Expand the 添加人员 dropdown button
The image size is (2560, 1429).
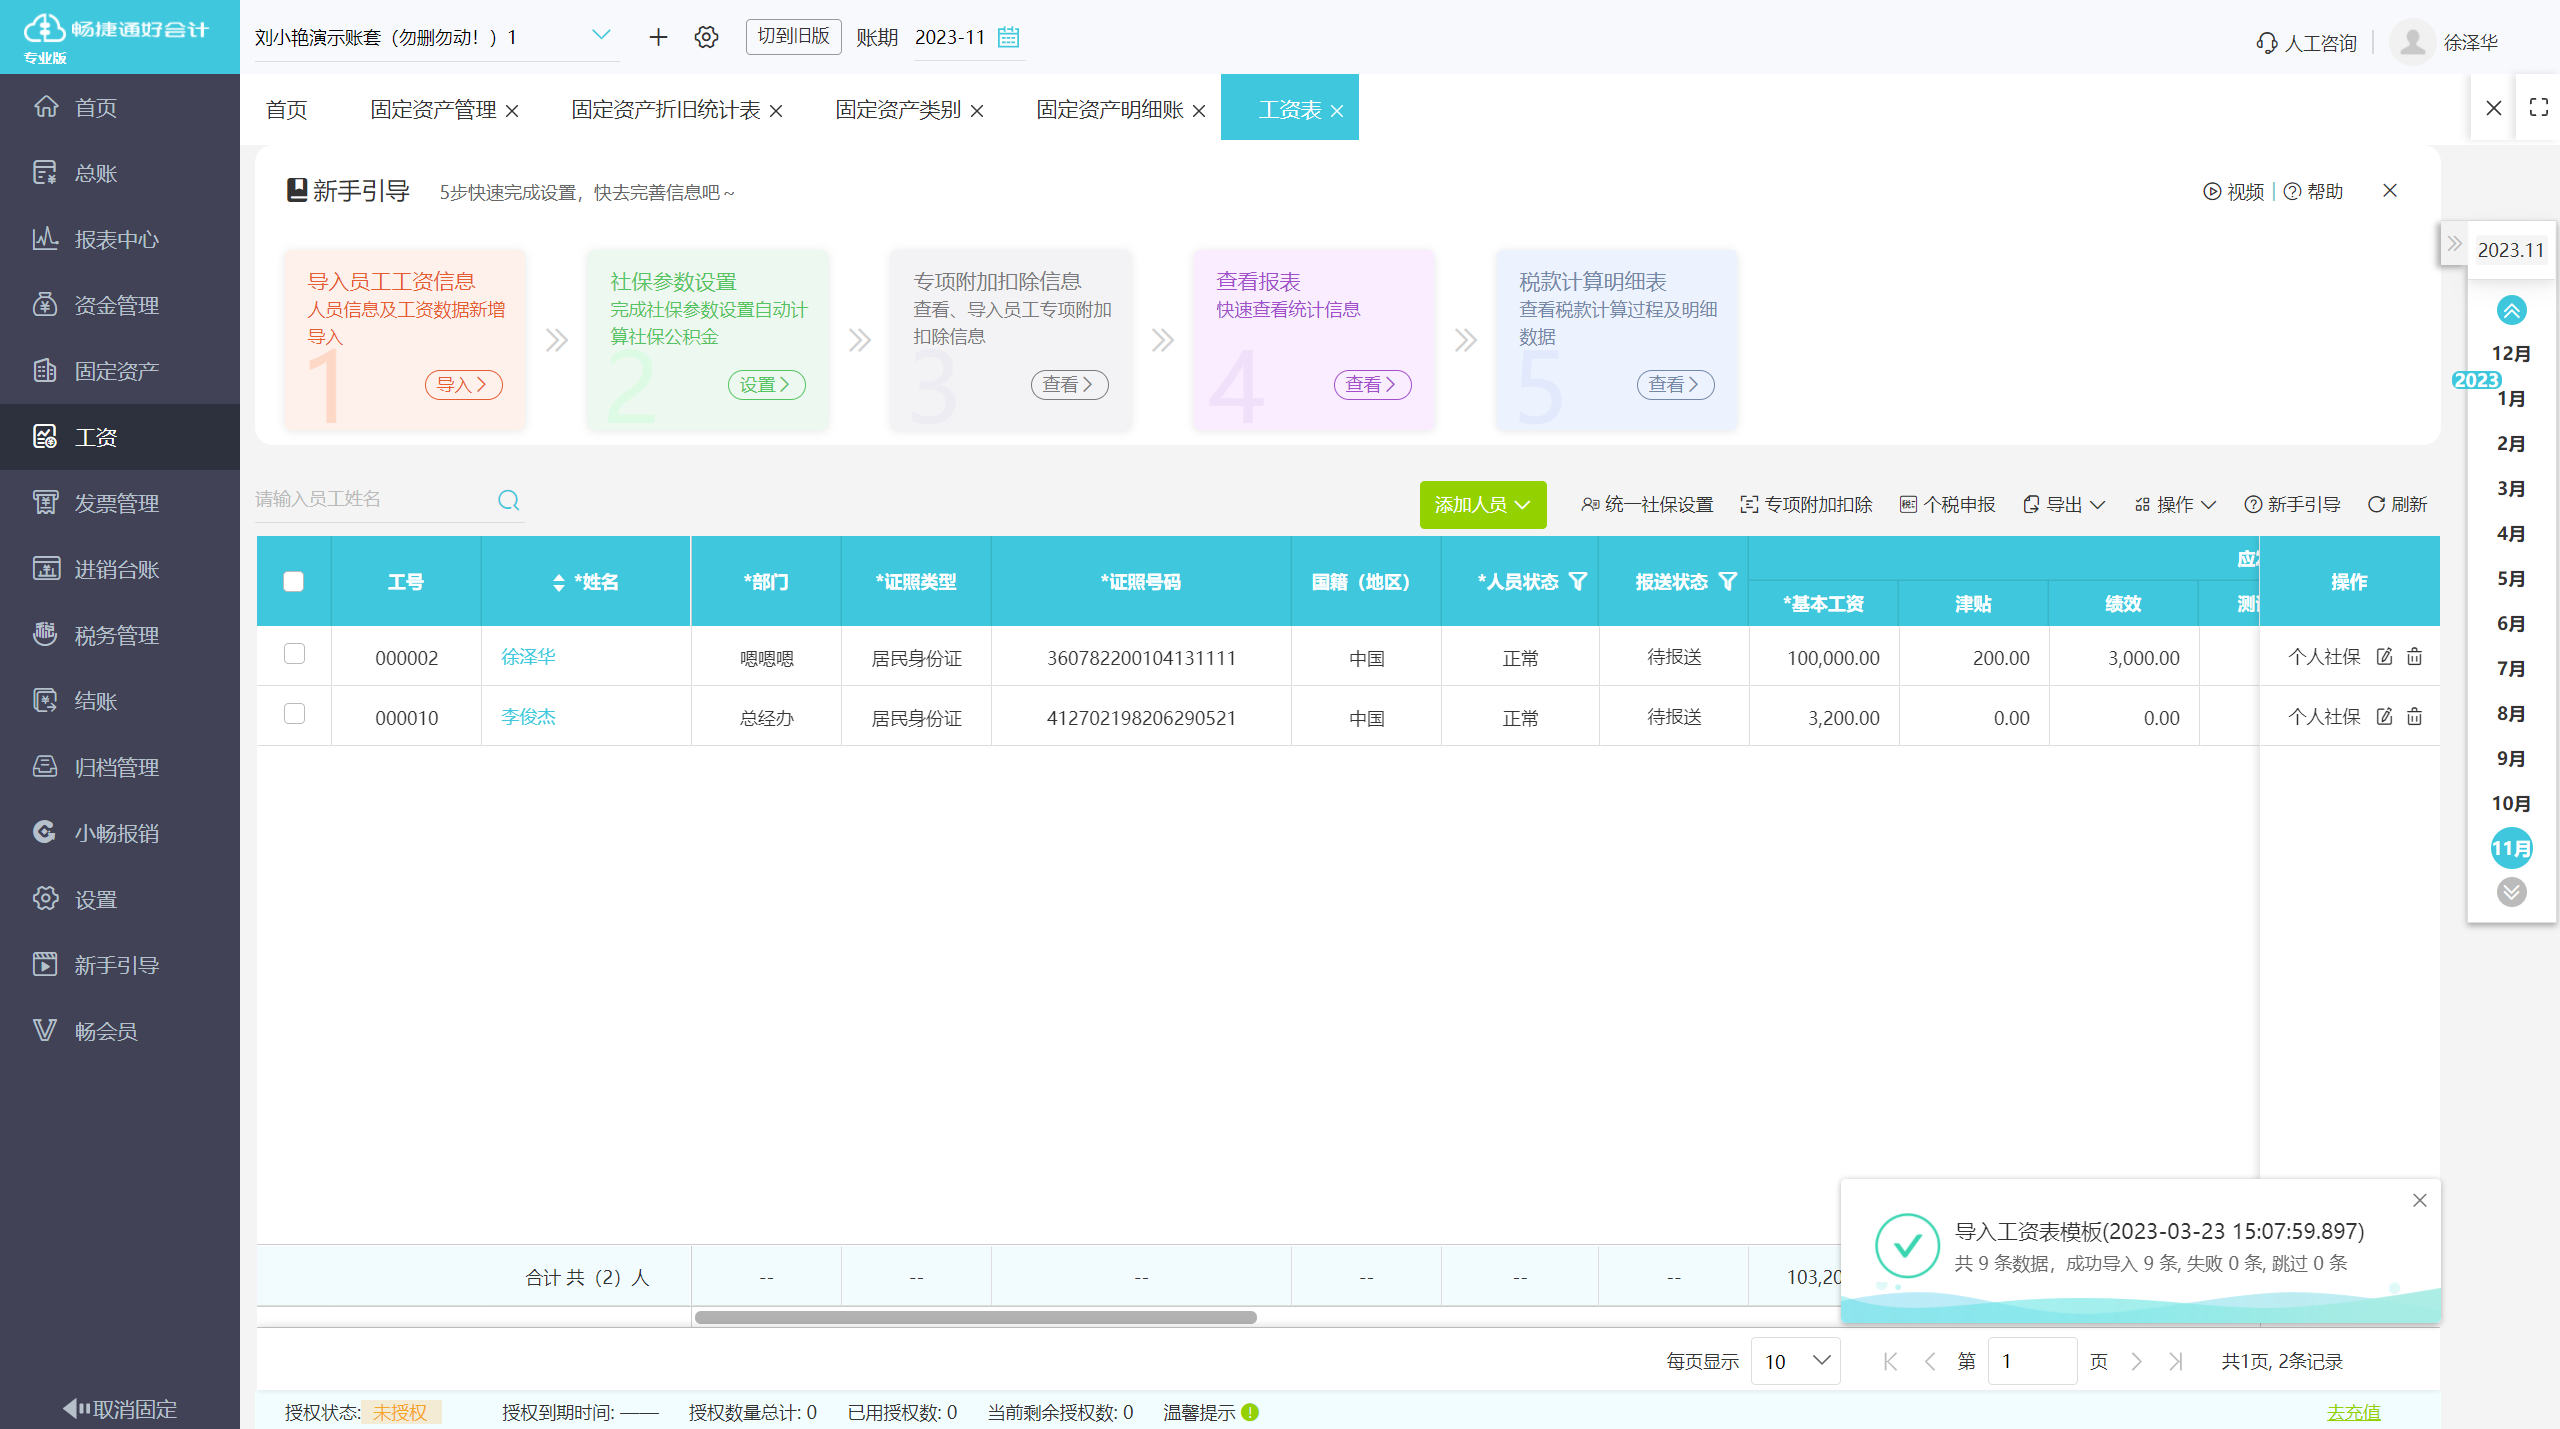pyautogui.click(x=1530, y=504)
